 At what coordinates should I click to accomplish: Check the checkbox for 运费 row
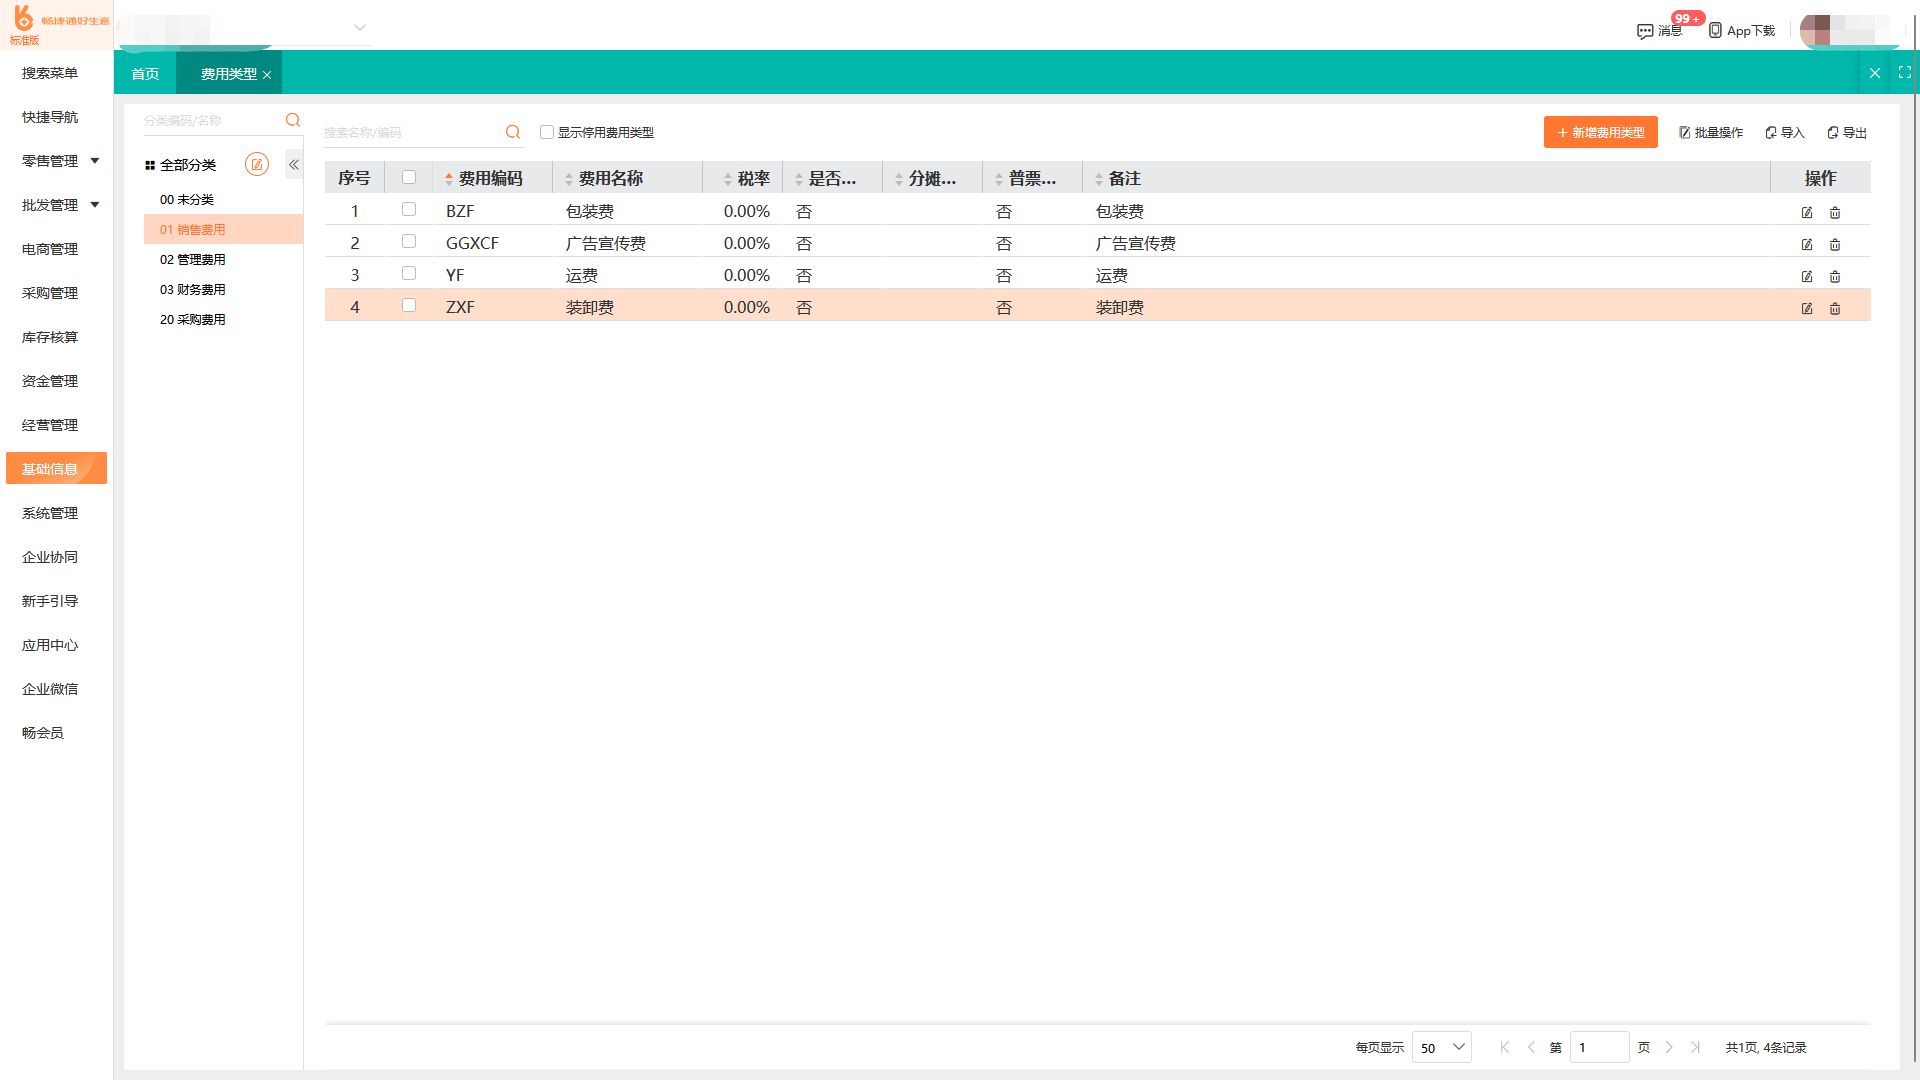409,274
